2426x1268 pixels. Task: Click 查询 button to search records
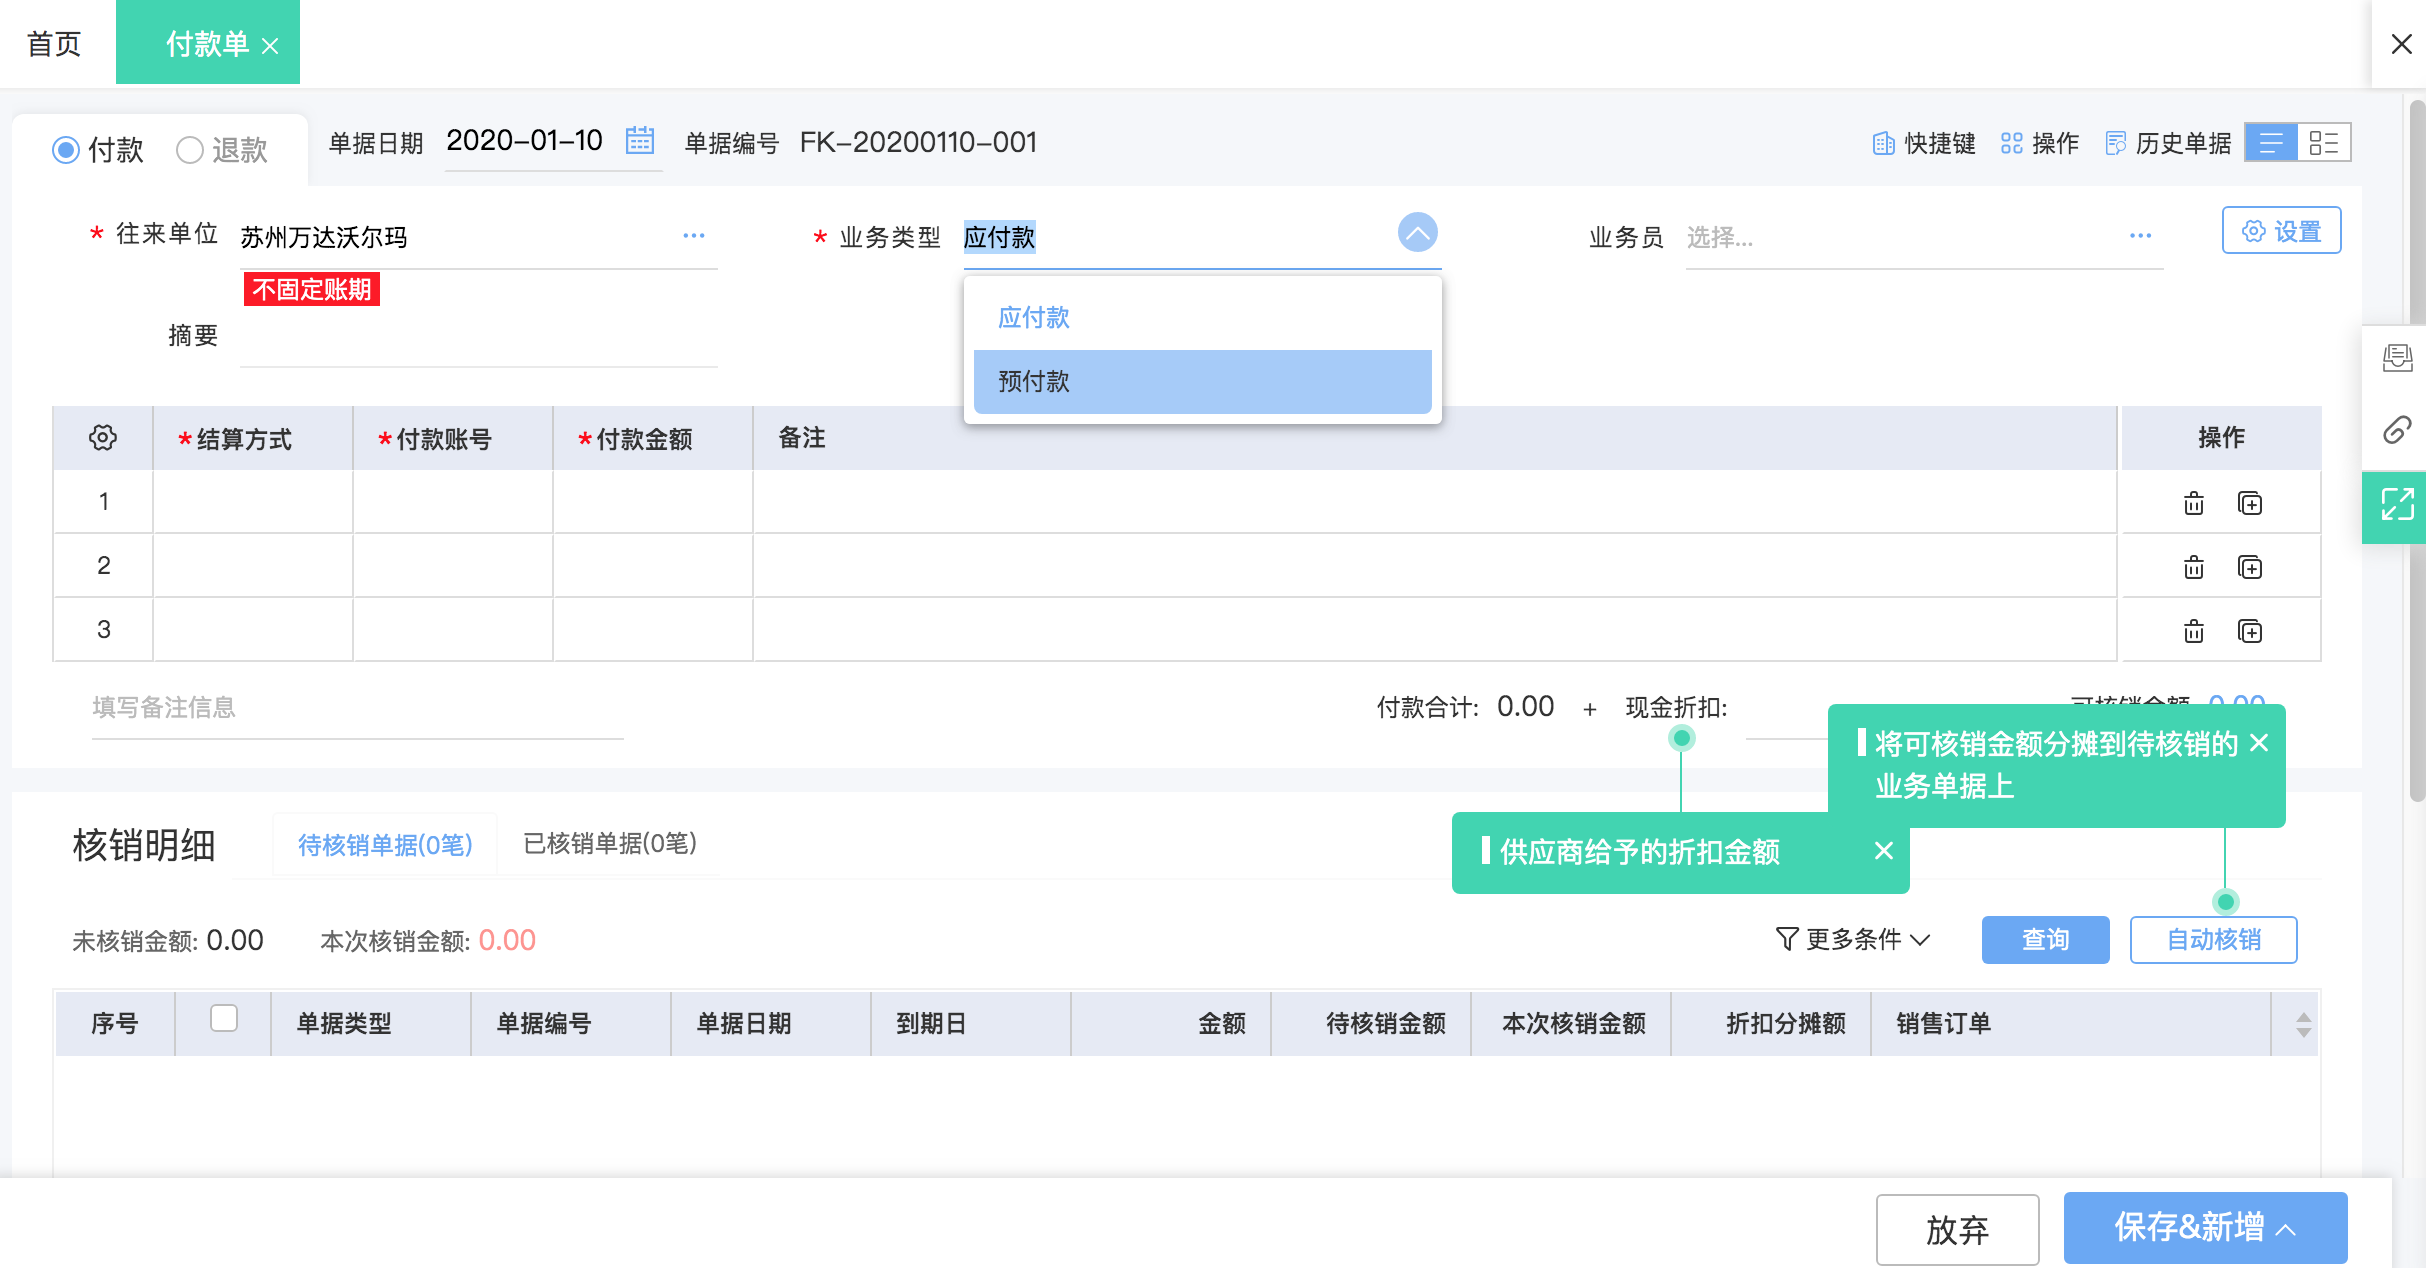pyautogui.click(x=2051, y=941)
